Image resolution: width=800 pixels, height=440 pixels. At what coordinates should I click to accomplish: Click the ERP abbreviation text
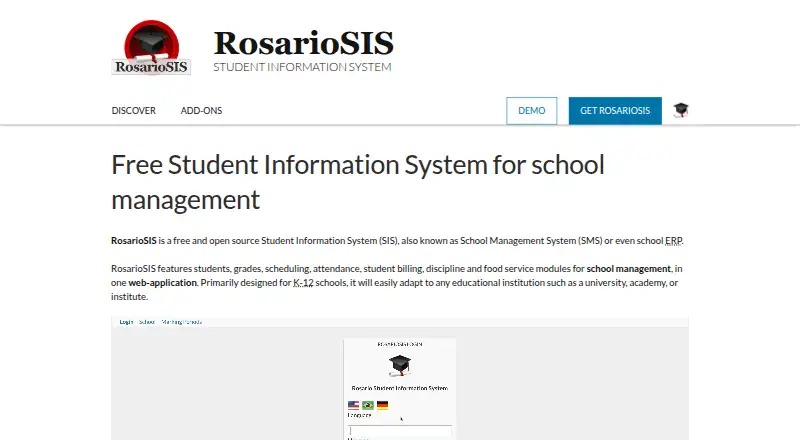(673, 240)
